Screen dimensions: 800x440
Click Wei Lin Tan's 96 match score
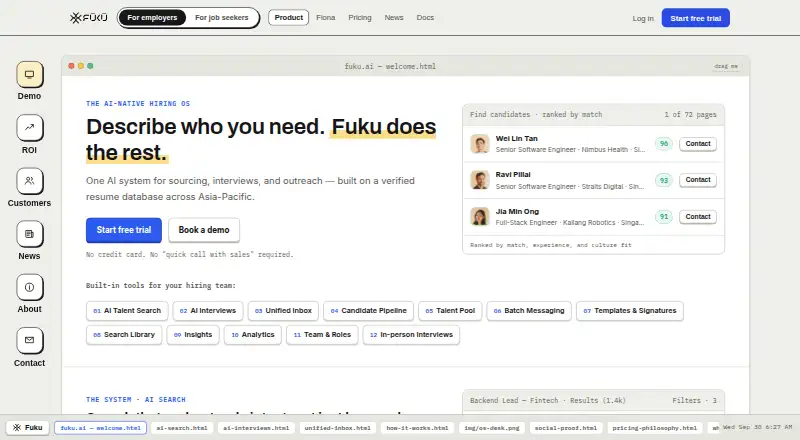(x=664, y=144)
